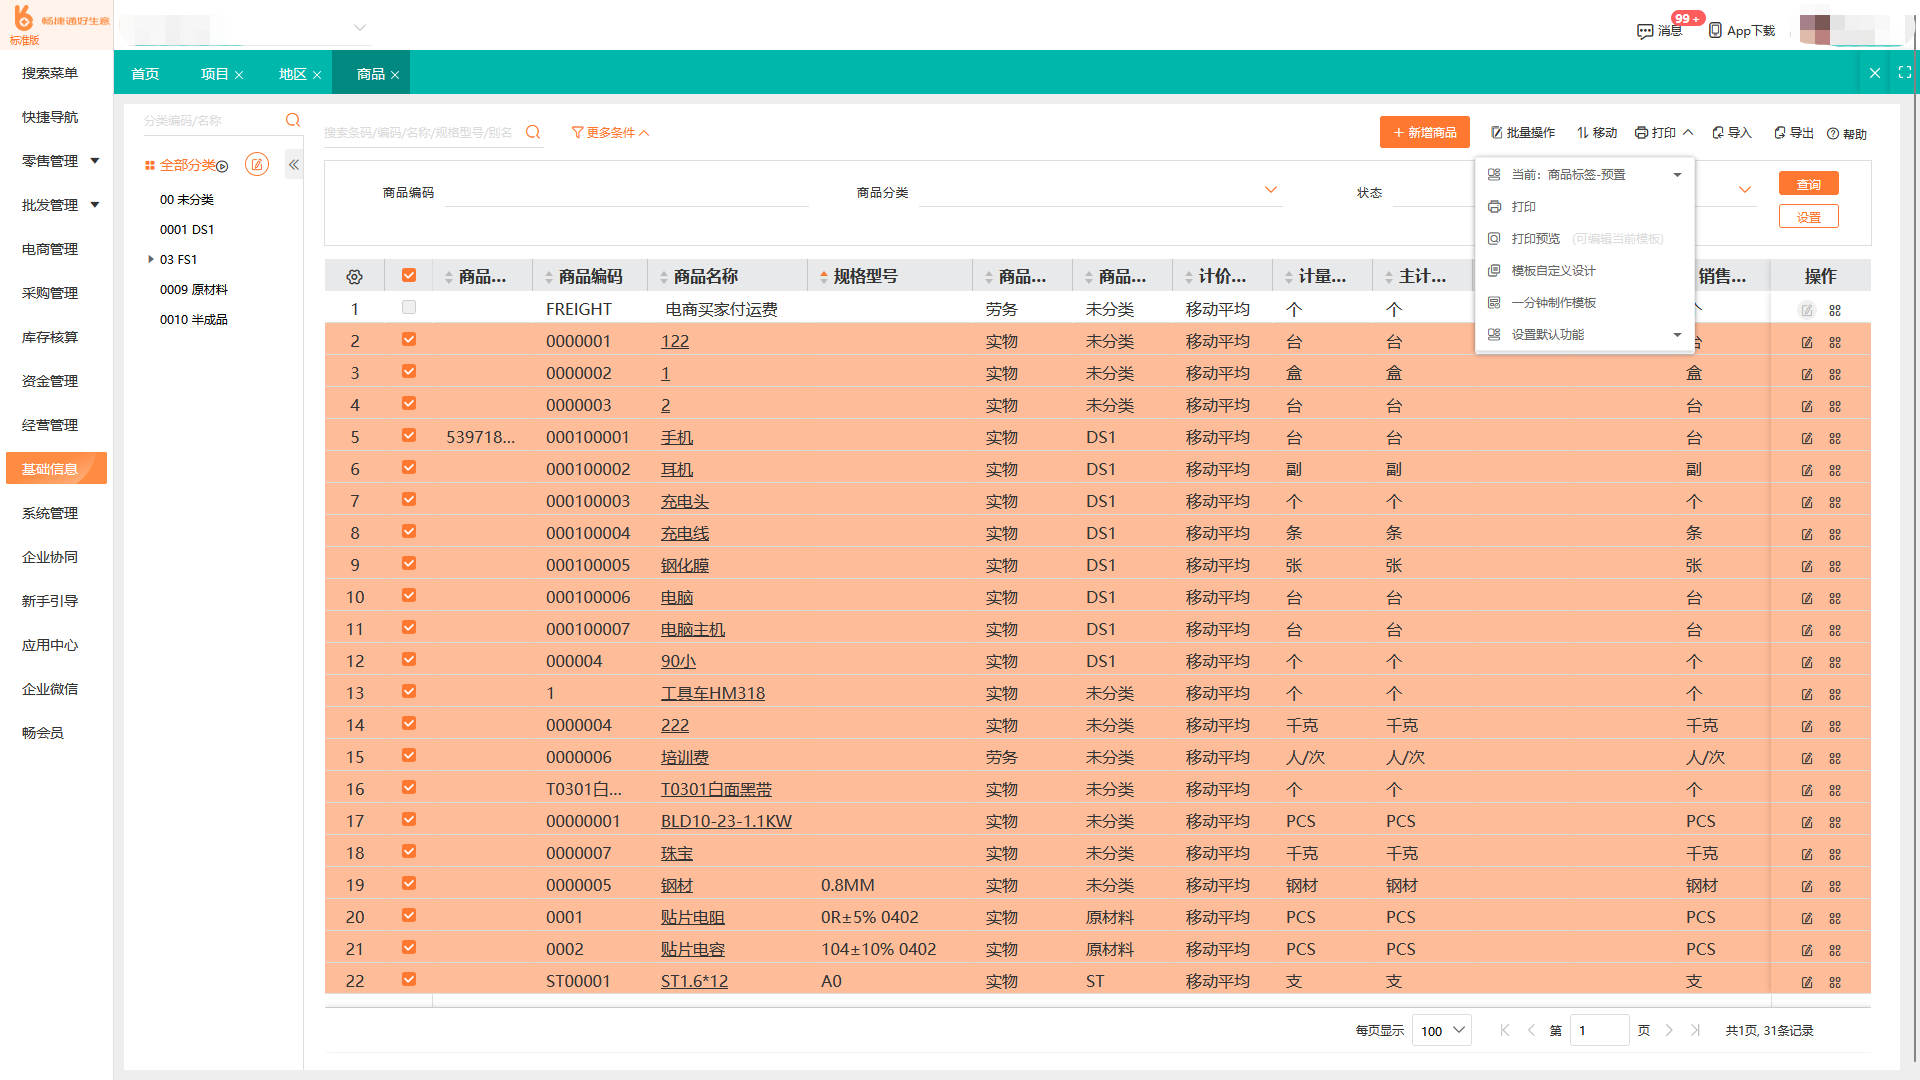Click the export icon

click(1782, 132)
